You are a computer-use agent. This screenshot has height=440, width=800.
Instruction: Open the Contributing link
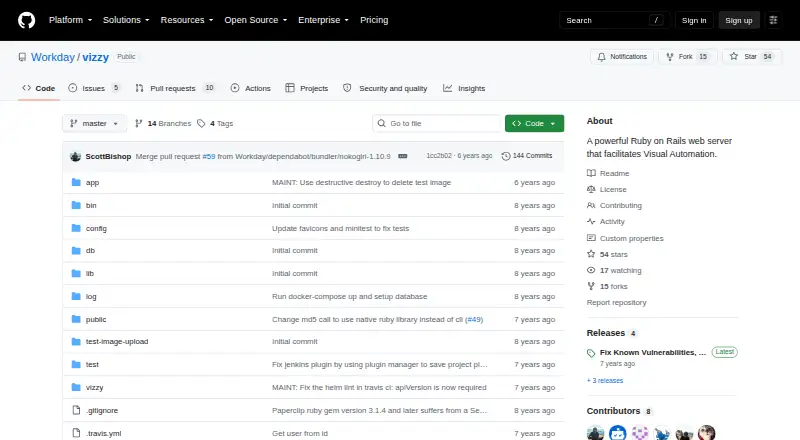click(614, 205)
